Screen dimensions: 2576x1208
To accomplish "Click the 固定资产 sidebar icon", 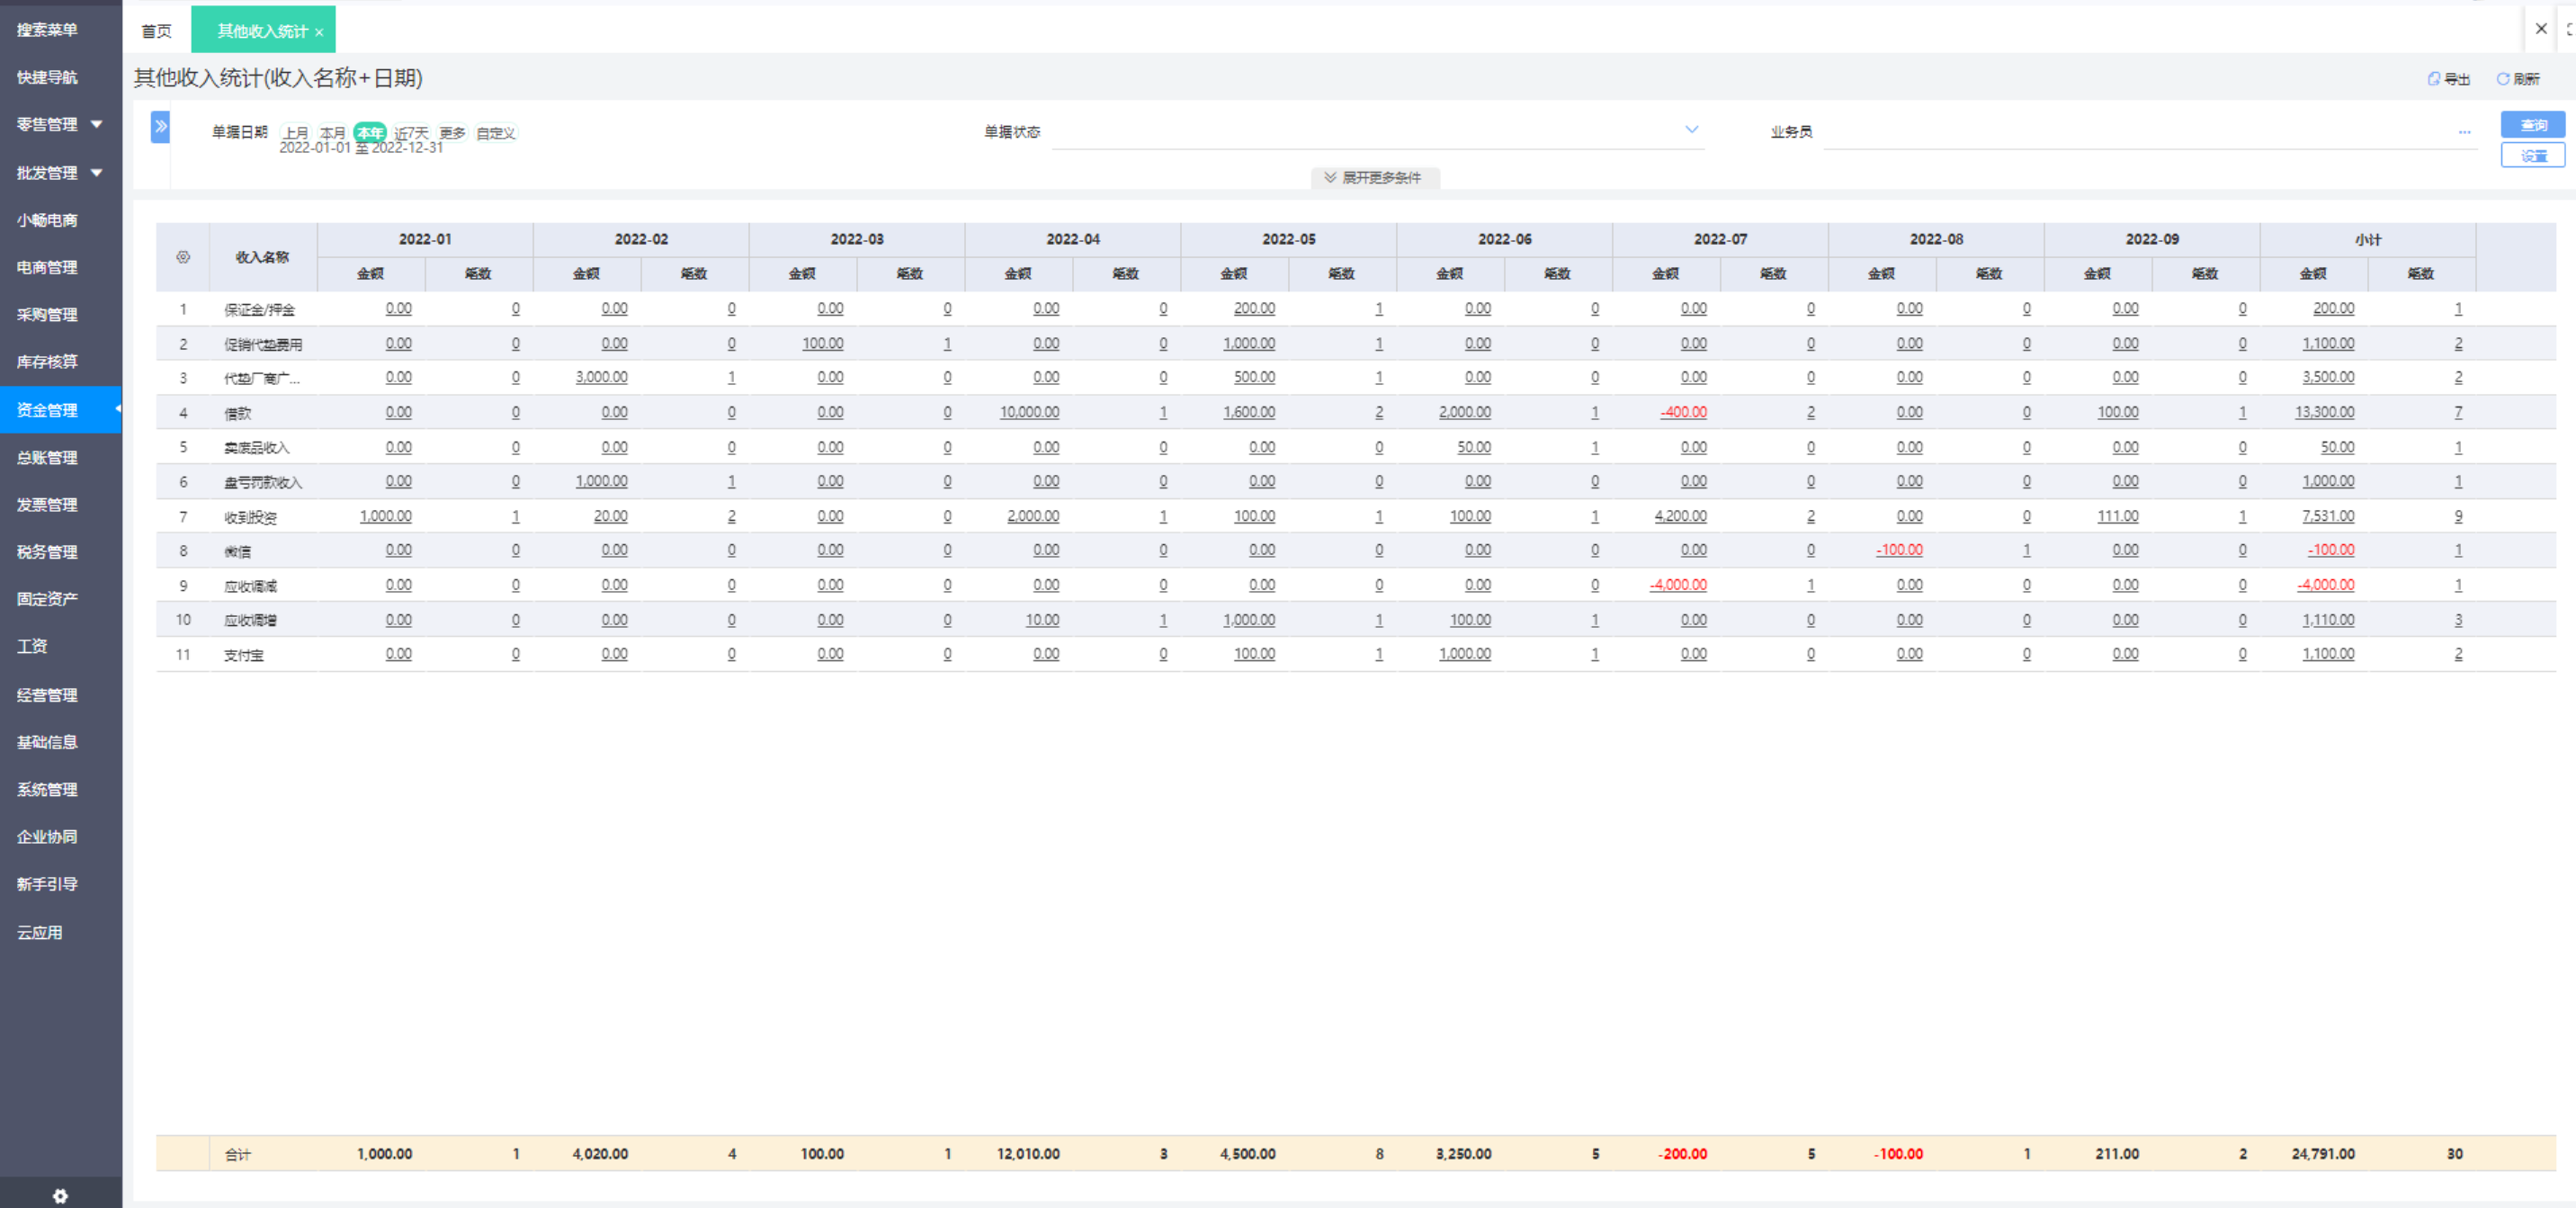I will point(51,598).
